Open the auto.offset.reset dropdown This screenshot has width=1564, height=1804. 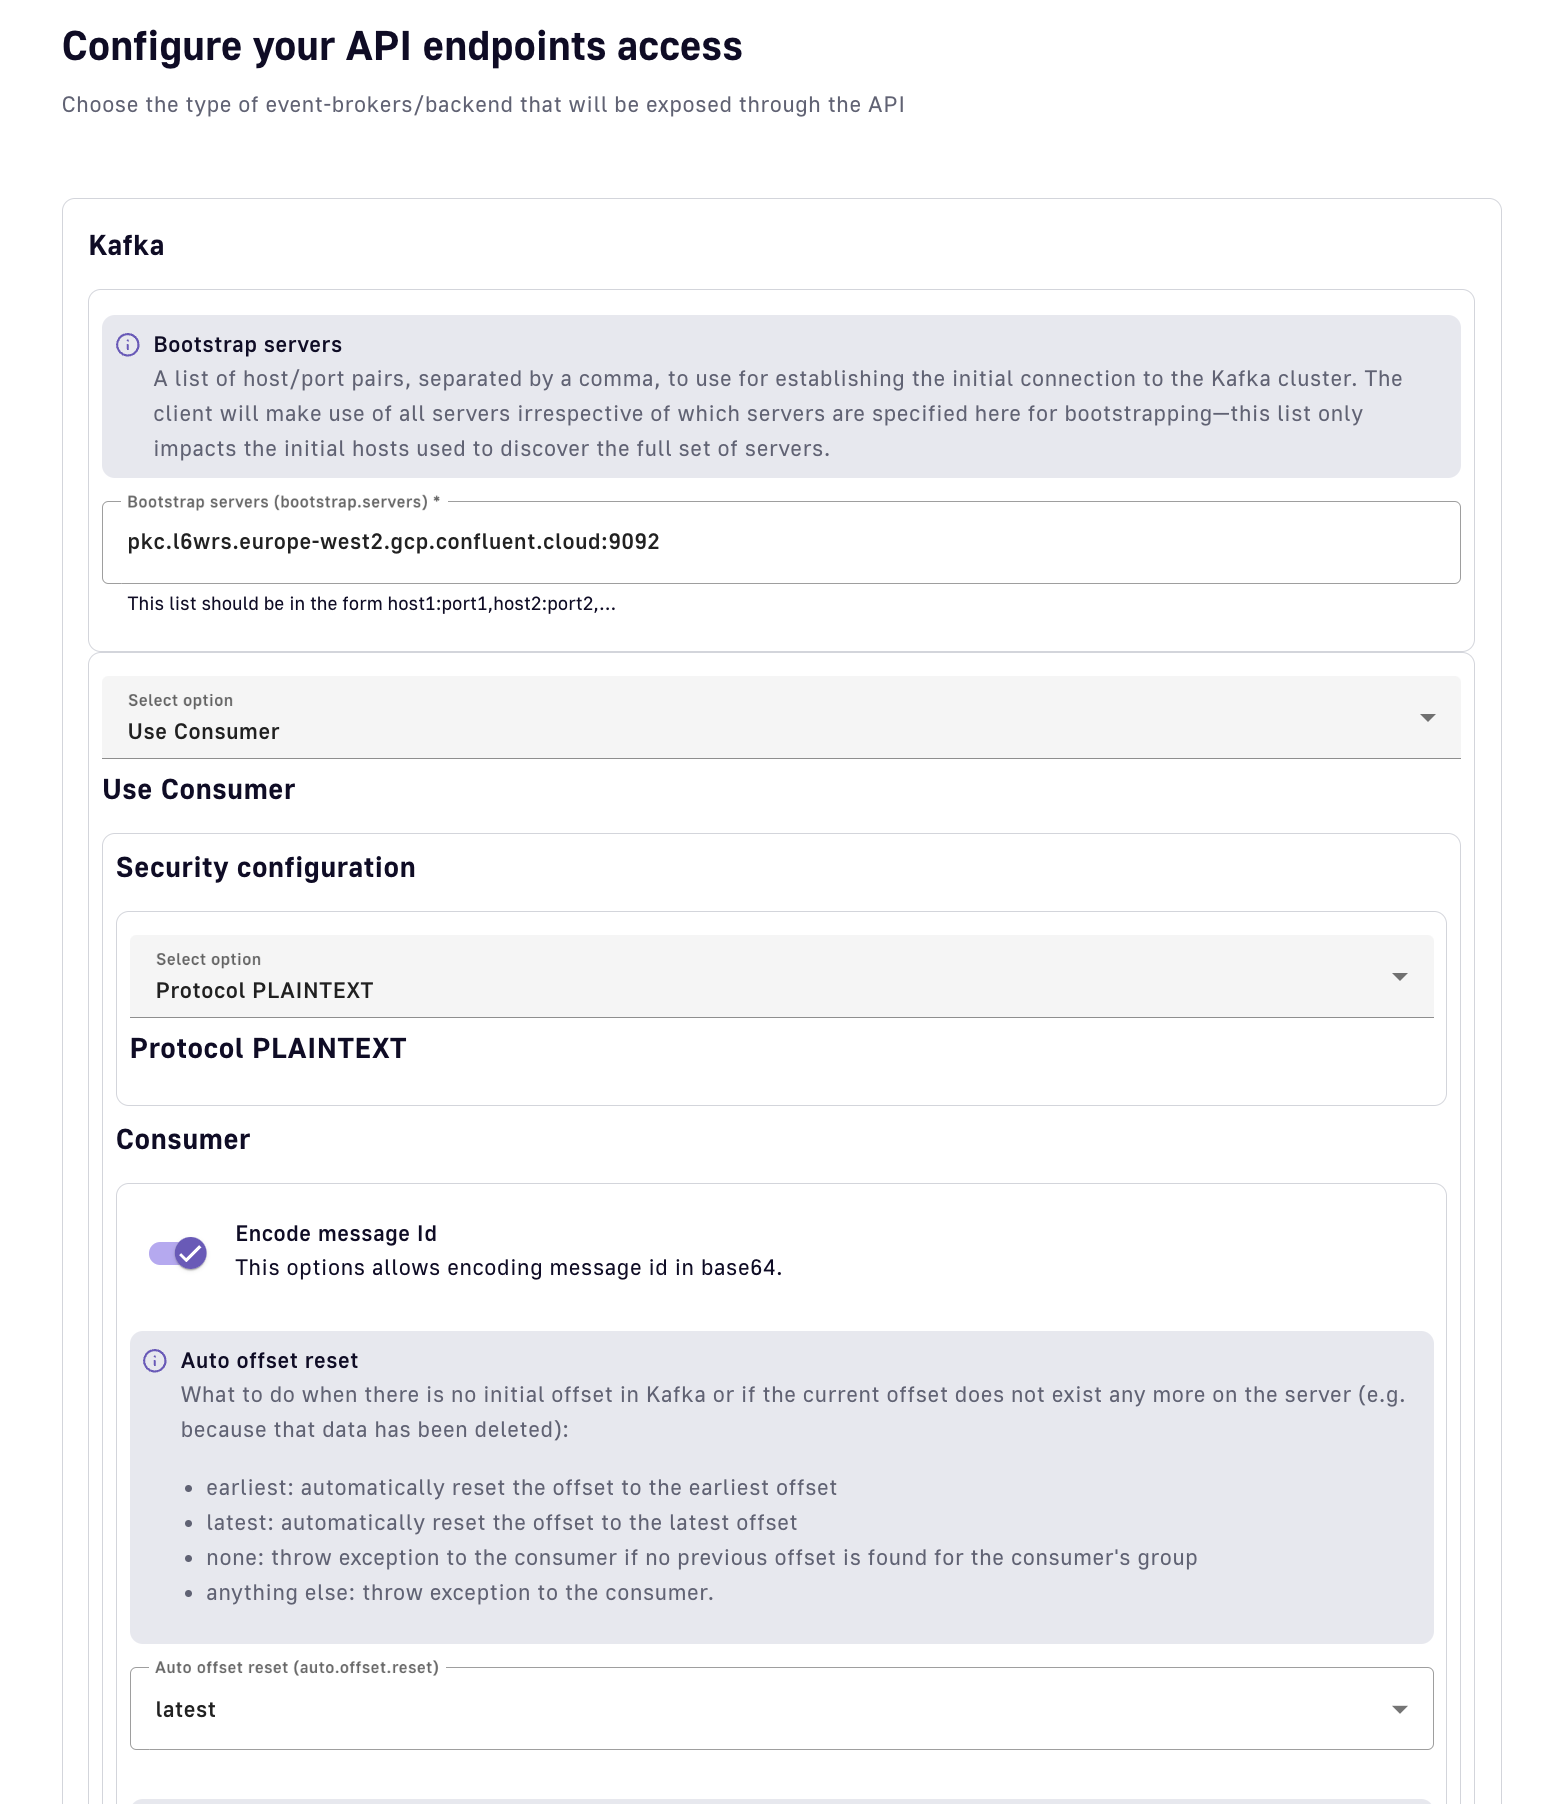(780, 1709)
